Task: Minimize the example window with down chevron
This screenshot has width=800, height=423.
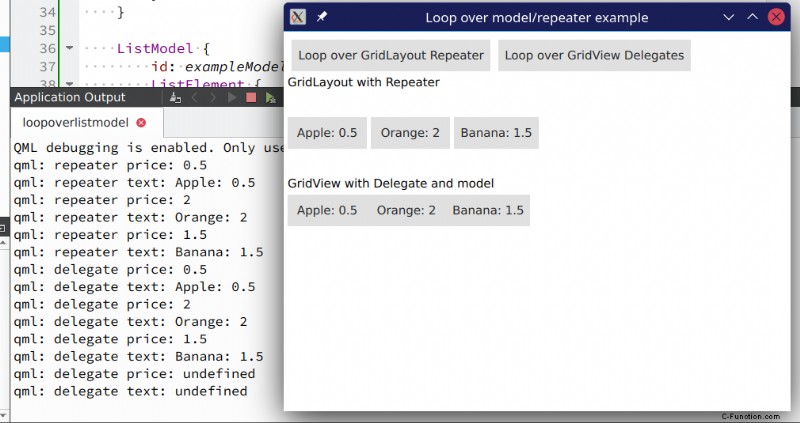Action: coord(729,17)
